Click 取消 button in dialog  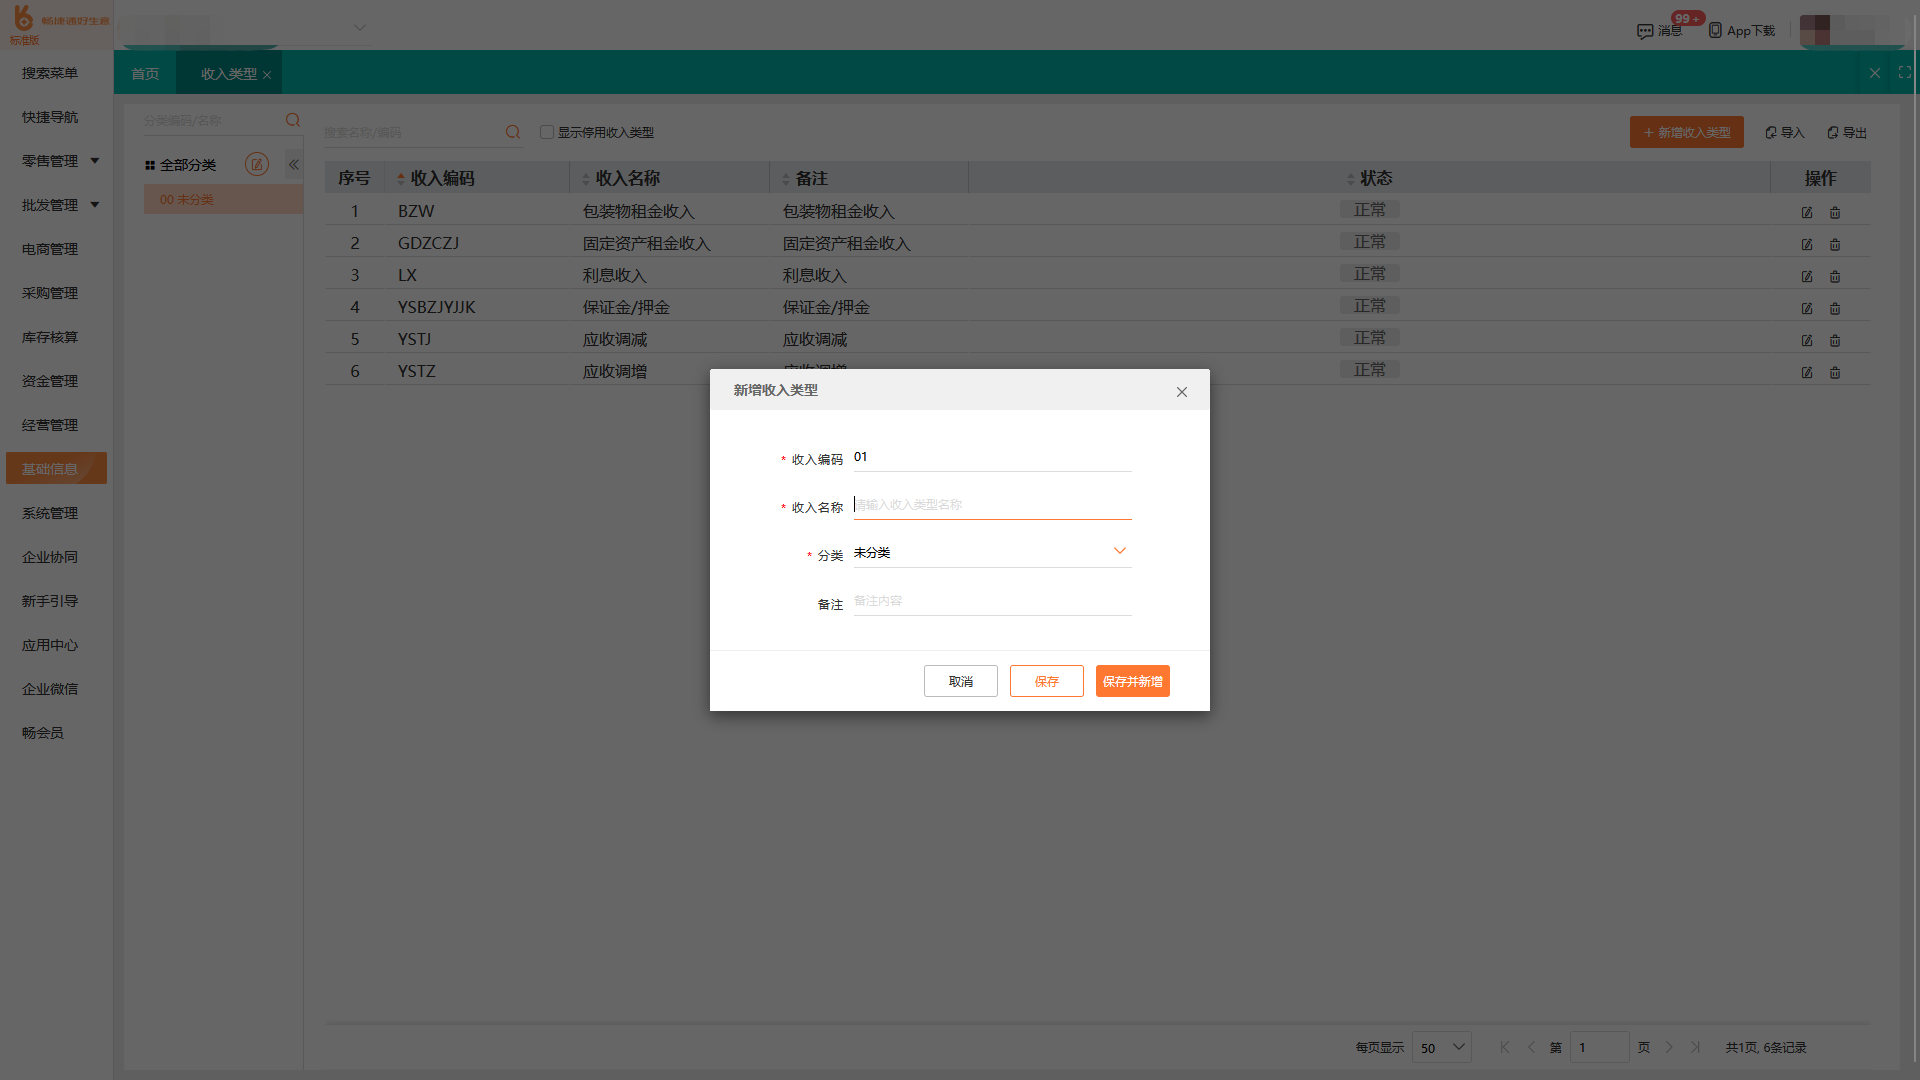pyautogui.click(x=961, y=680)
